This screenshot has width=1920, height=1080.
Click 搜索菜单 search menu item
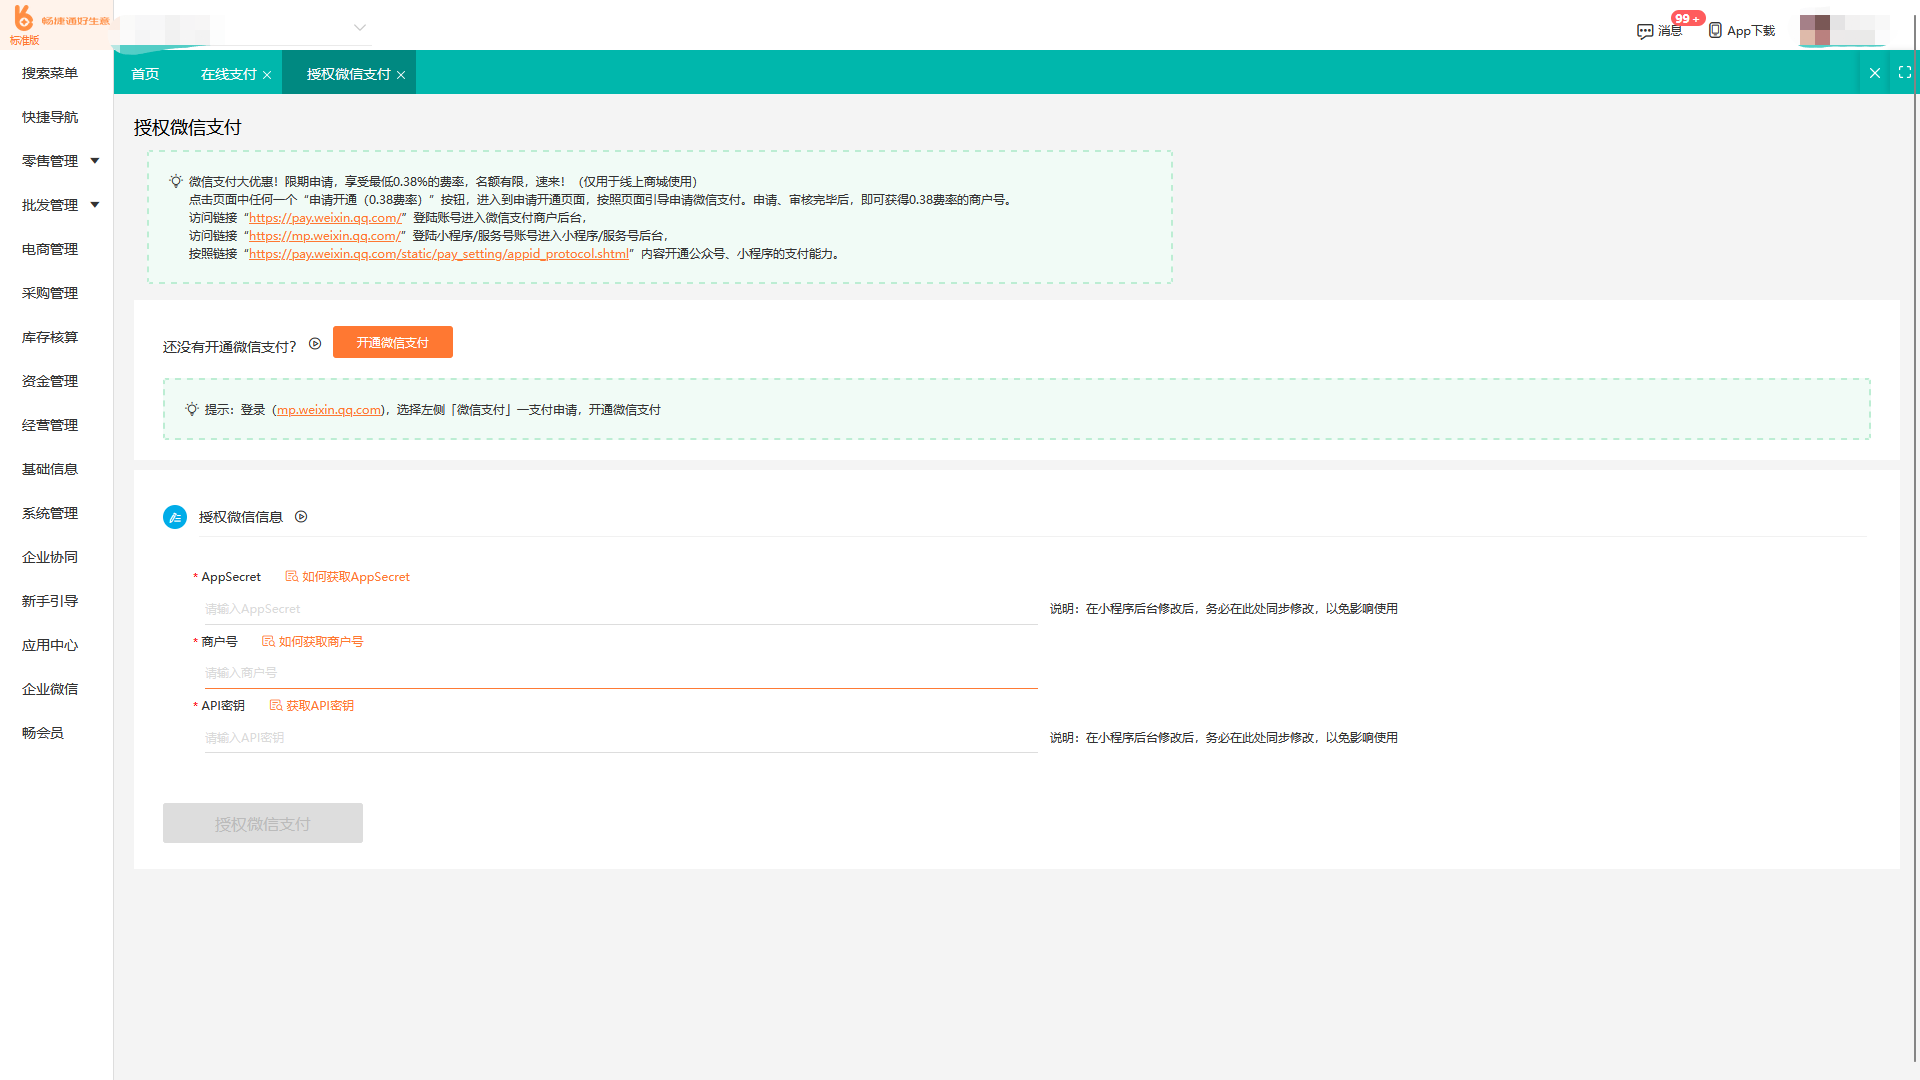(x=49, y=73)
